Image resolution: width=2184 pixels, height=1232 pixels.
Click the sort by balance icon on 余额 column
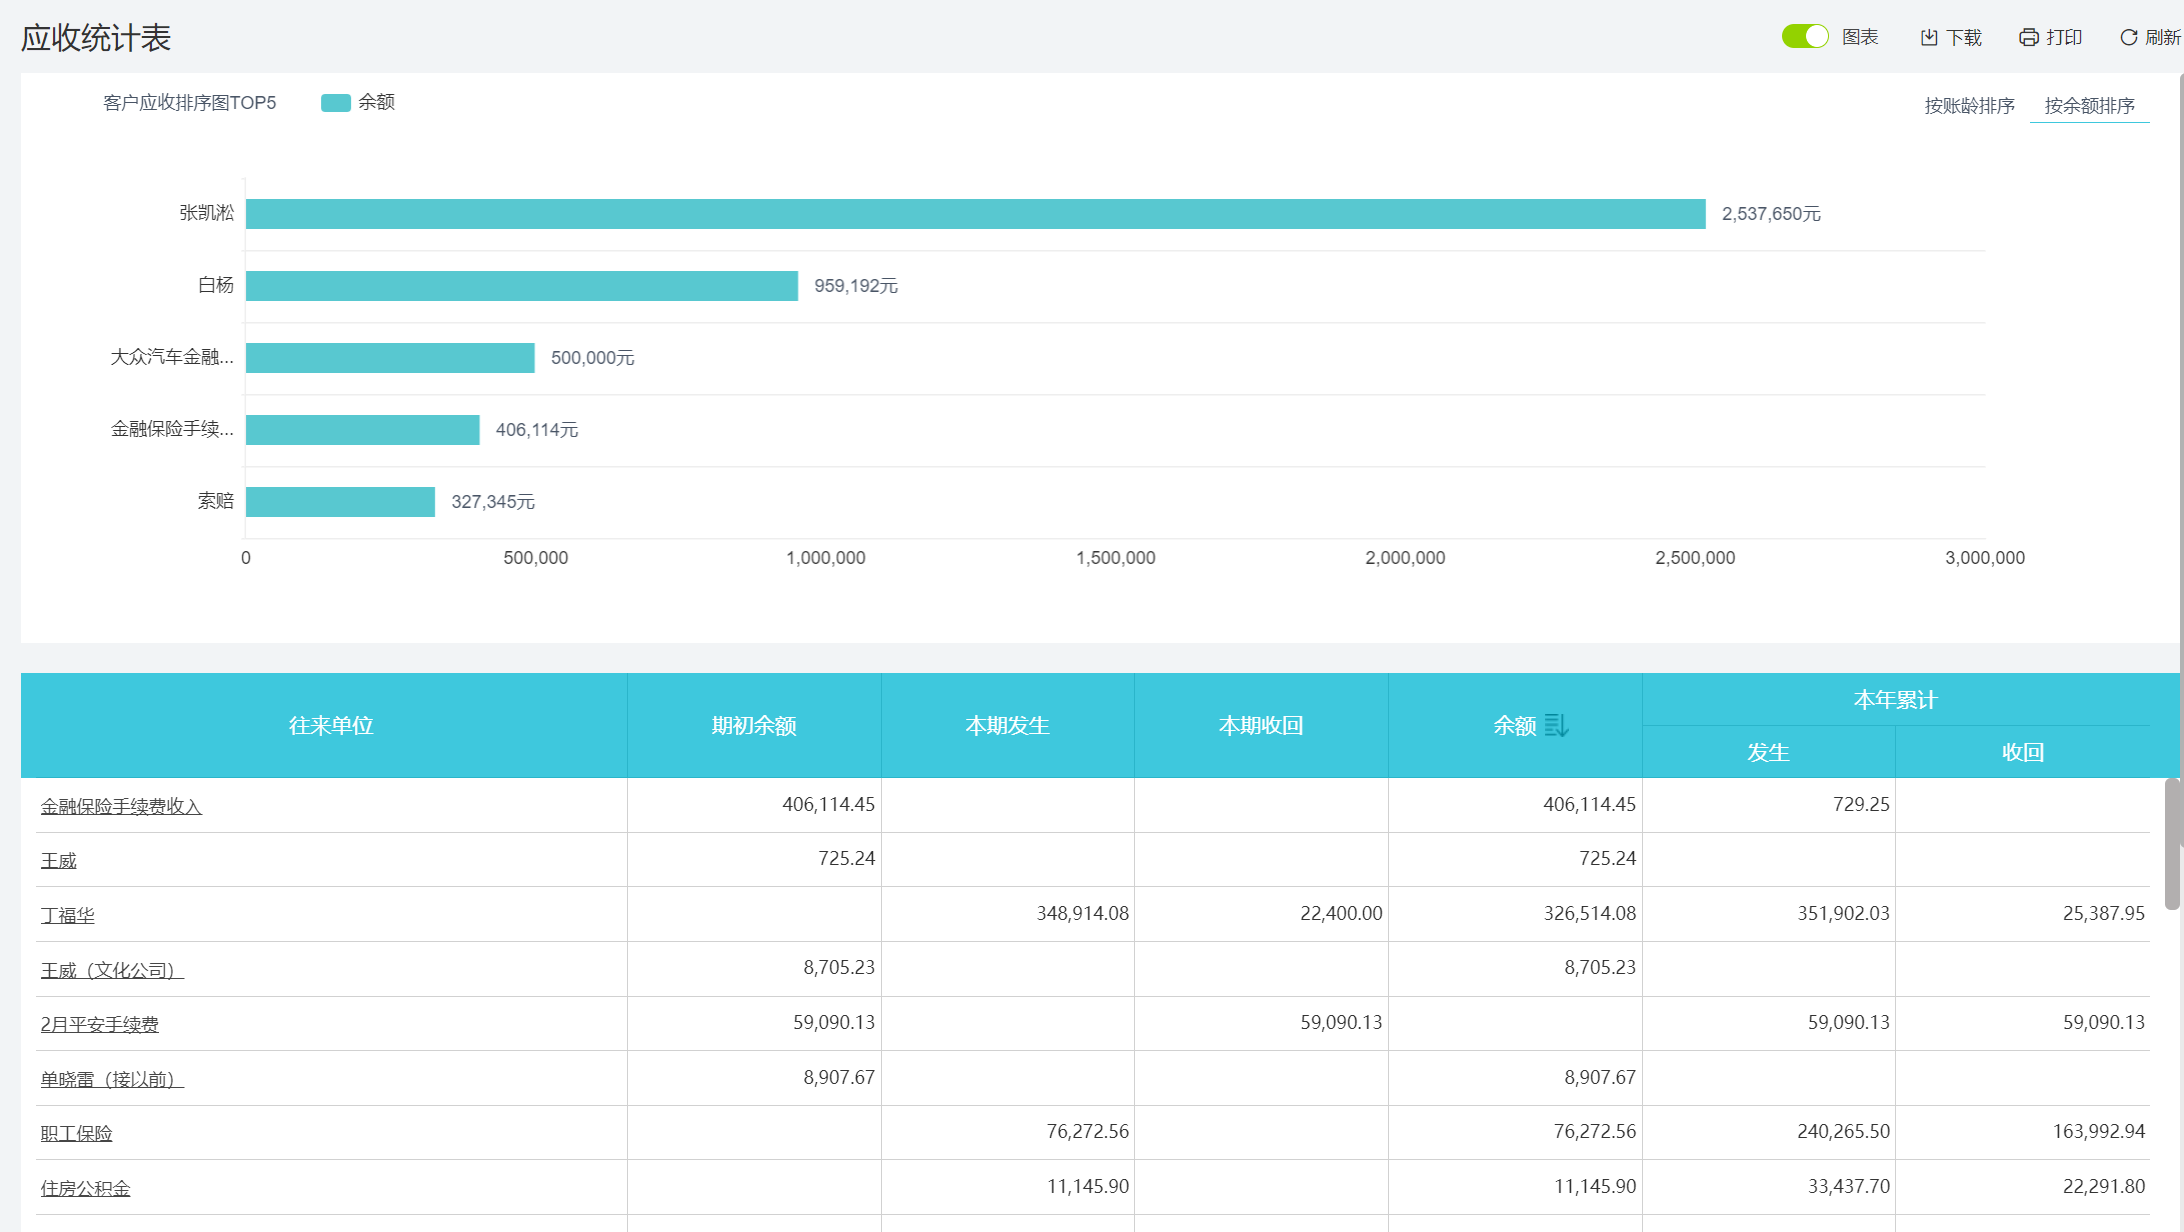1556,726
